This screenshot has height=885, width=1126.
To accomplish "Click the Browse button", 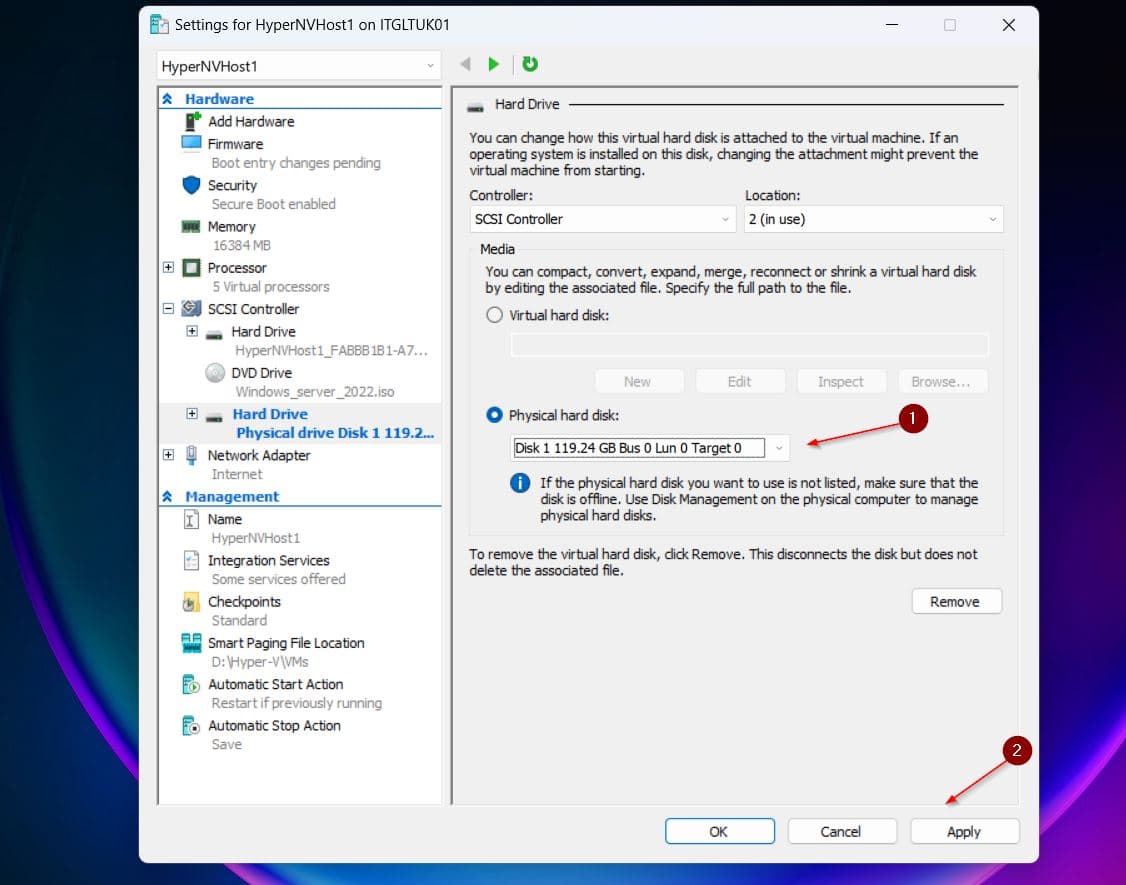I will 942,381.
